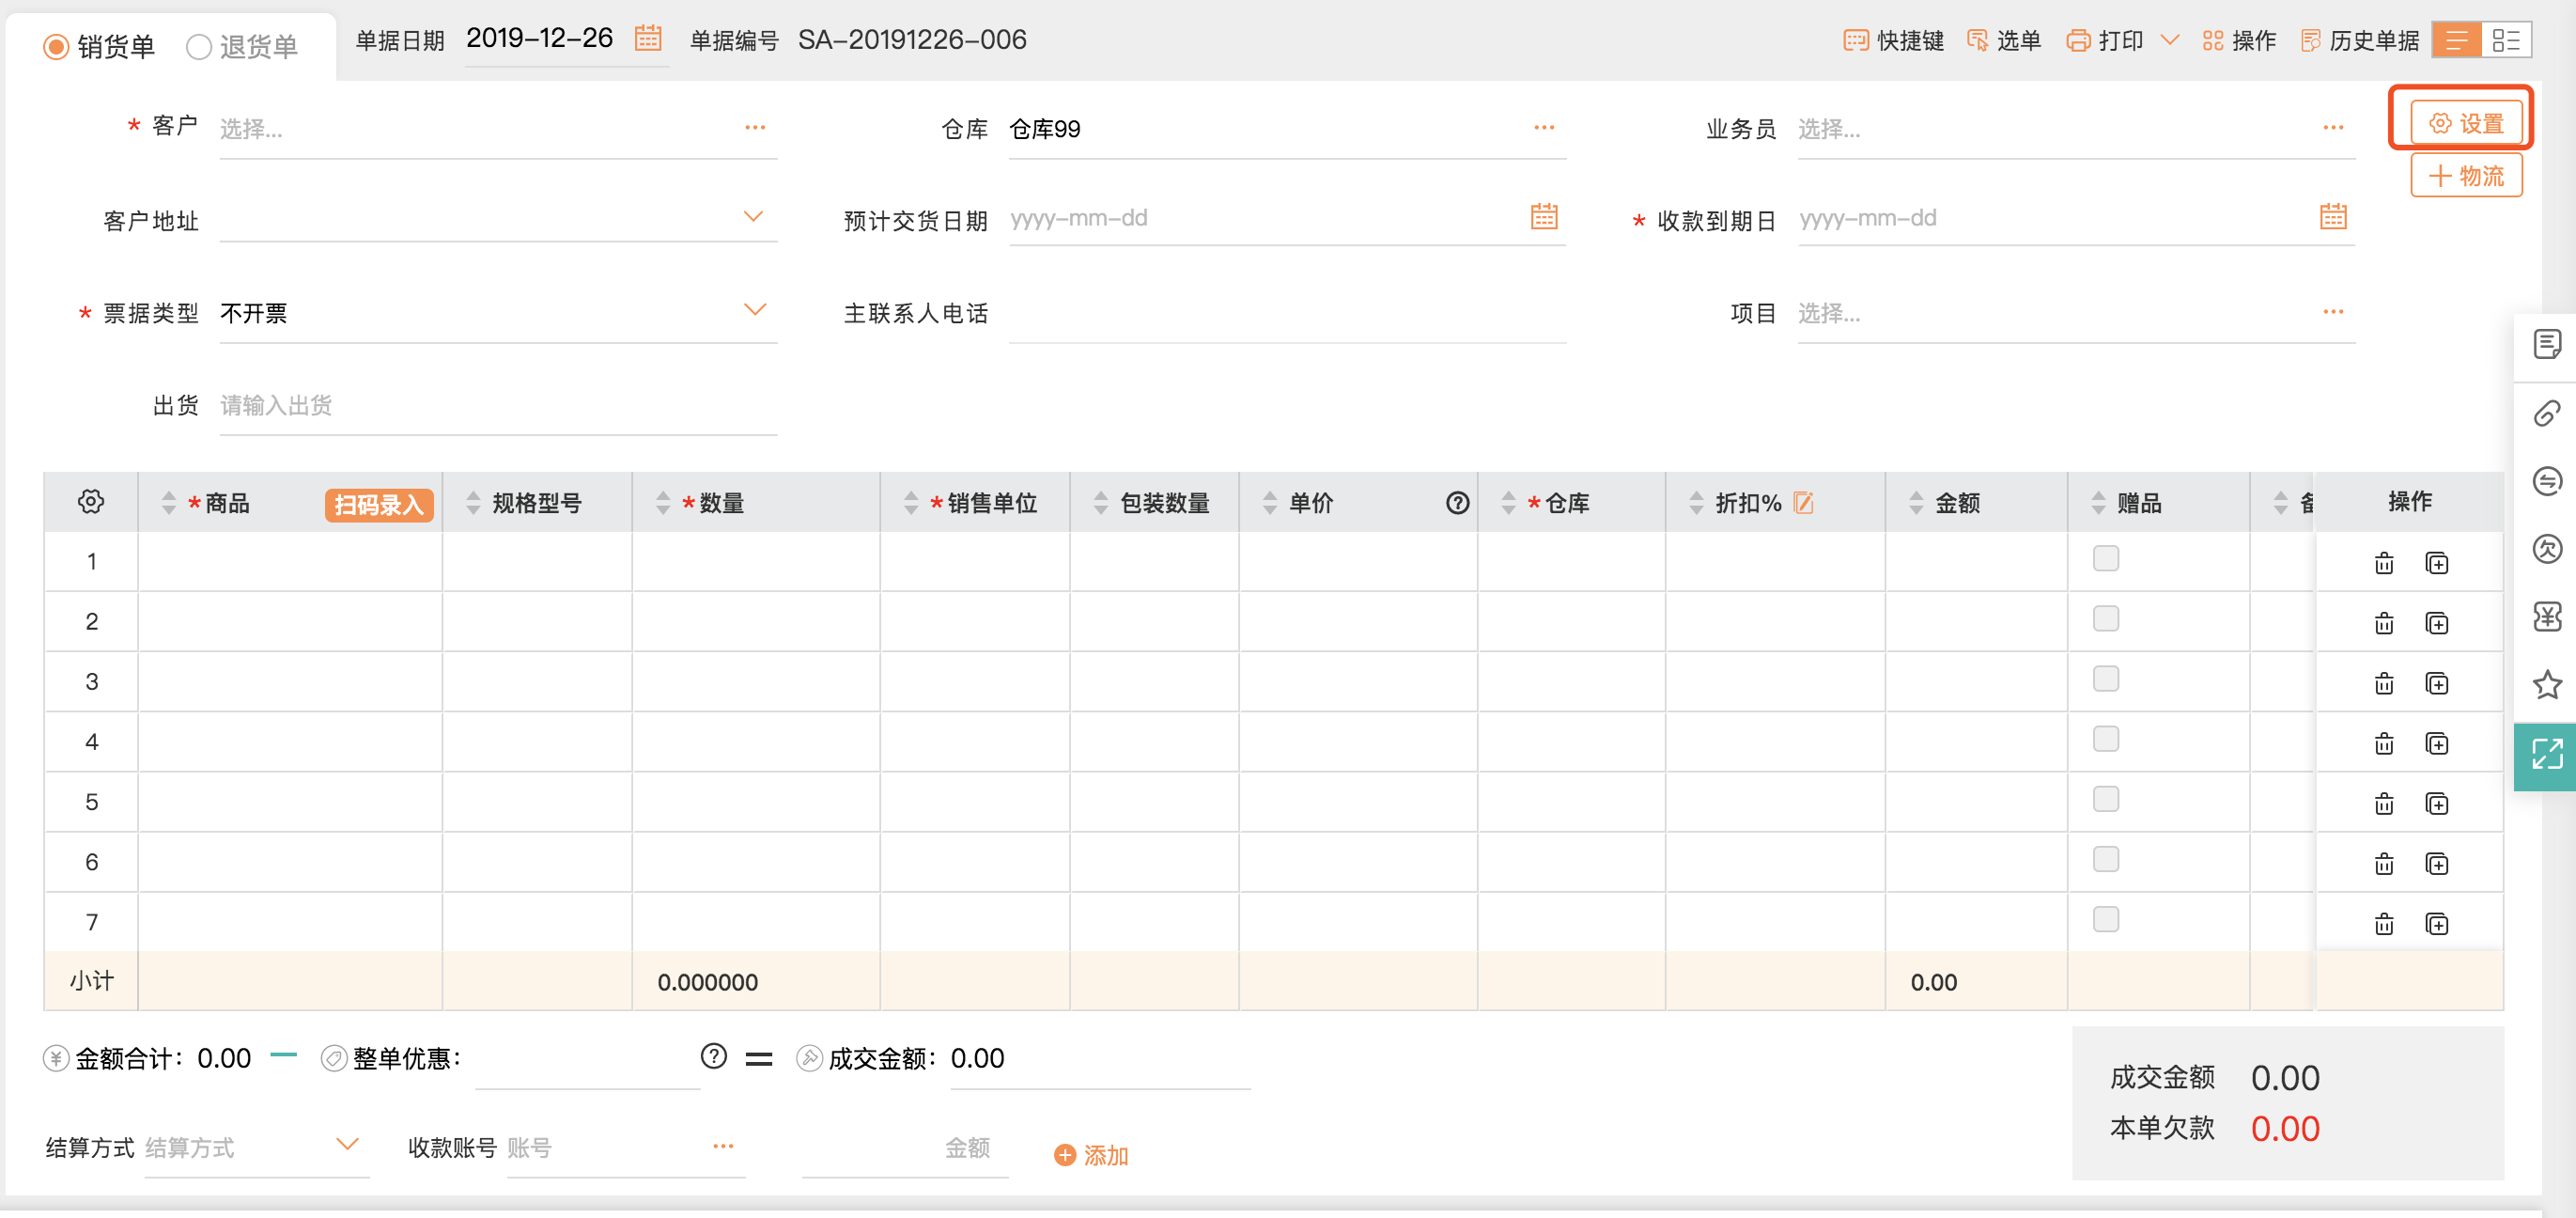Enable 赠品 checkbox in row 1

[x=2106, y=559]
